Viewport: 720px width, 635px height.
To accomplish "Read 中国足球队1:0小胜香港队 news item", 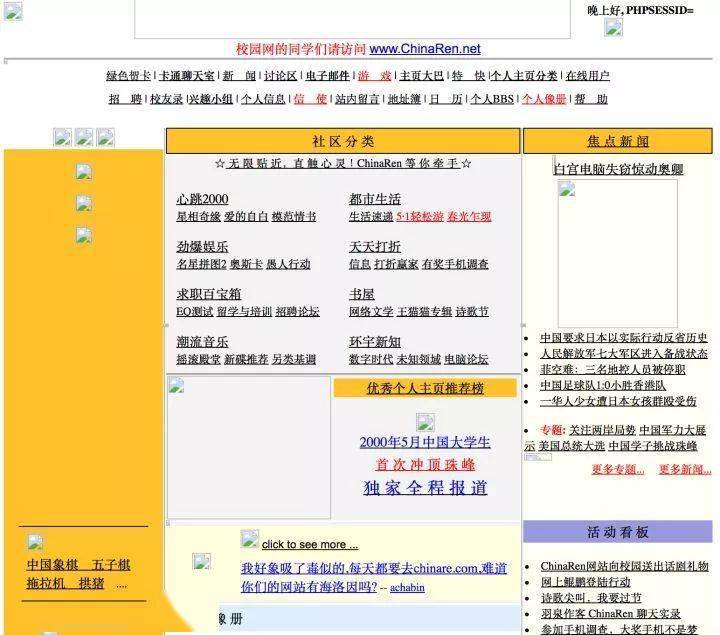I will pyautogui.click(x=603, y=385).
